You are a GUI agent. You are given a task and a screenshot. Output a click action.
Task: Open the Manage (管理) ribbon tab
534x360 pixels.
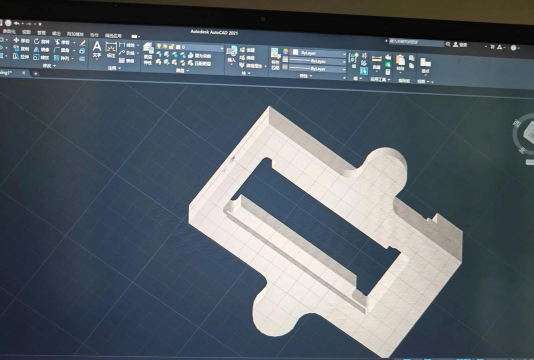click(x=41, y=32)
